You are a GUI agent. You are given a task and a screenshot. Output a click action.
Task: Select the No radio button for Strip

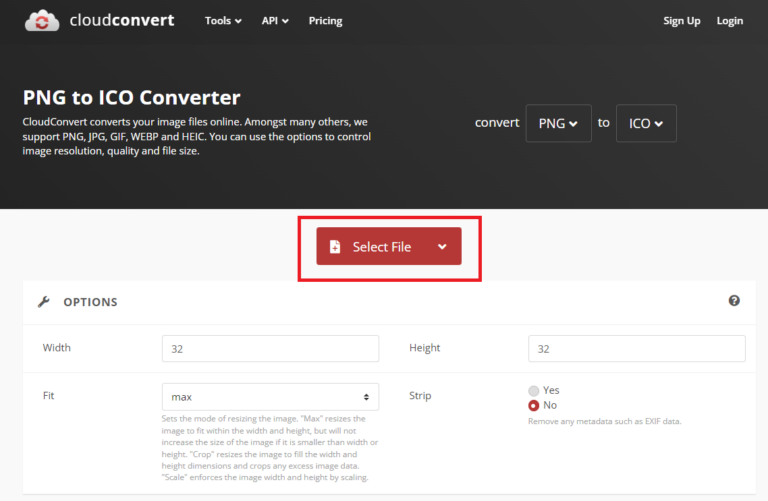point(534,405)
